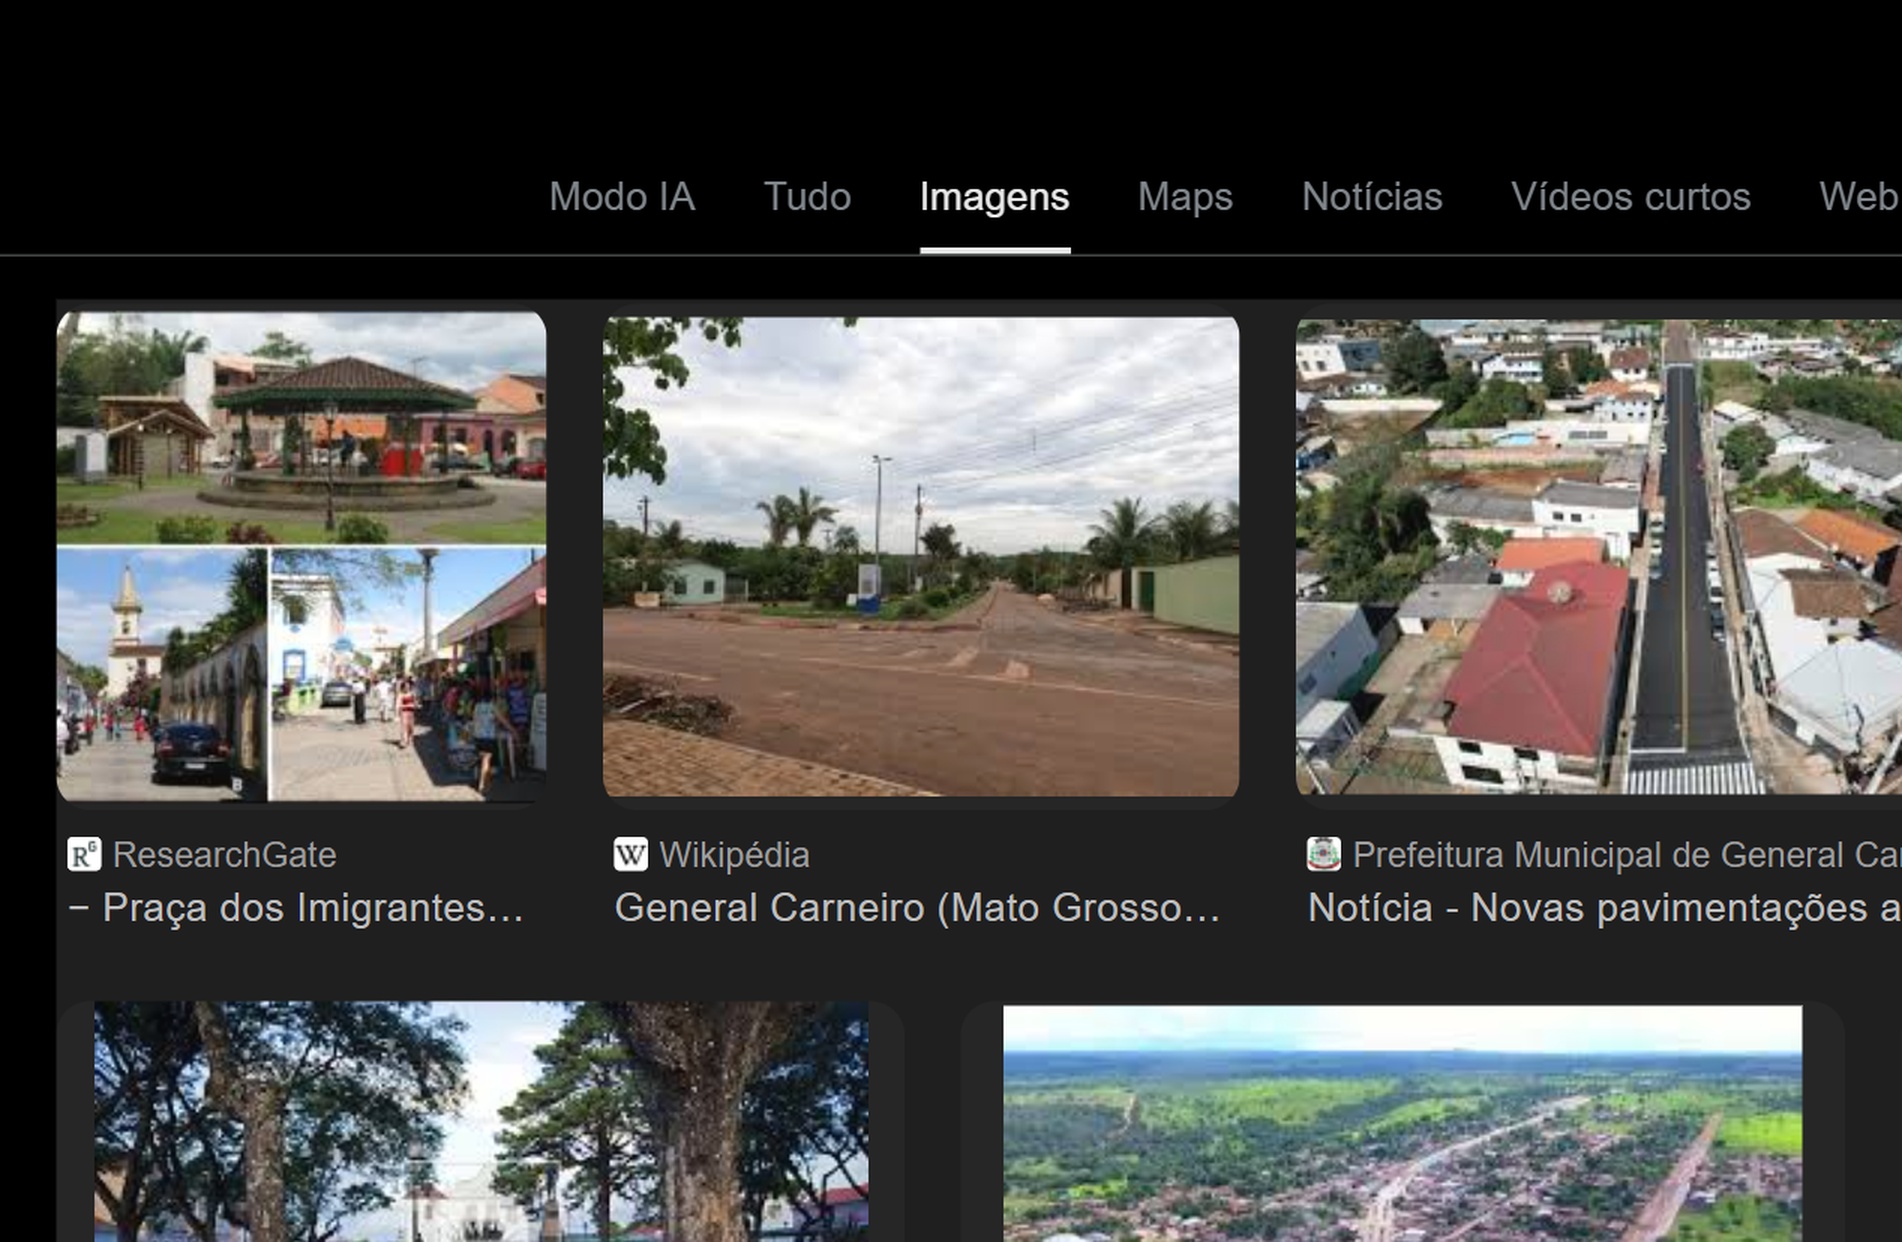The image size is (1902, 1242).
Task: Open the aerial town landscape photo
Action: click(1402, 1122)
